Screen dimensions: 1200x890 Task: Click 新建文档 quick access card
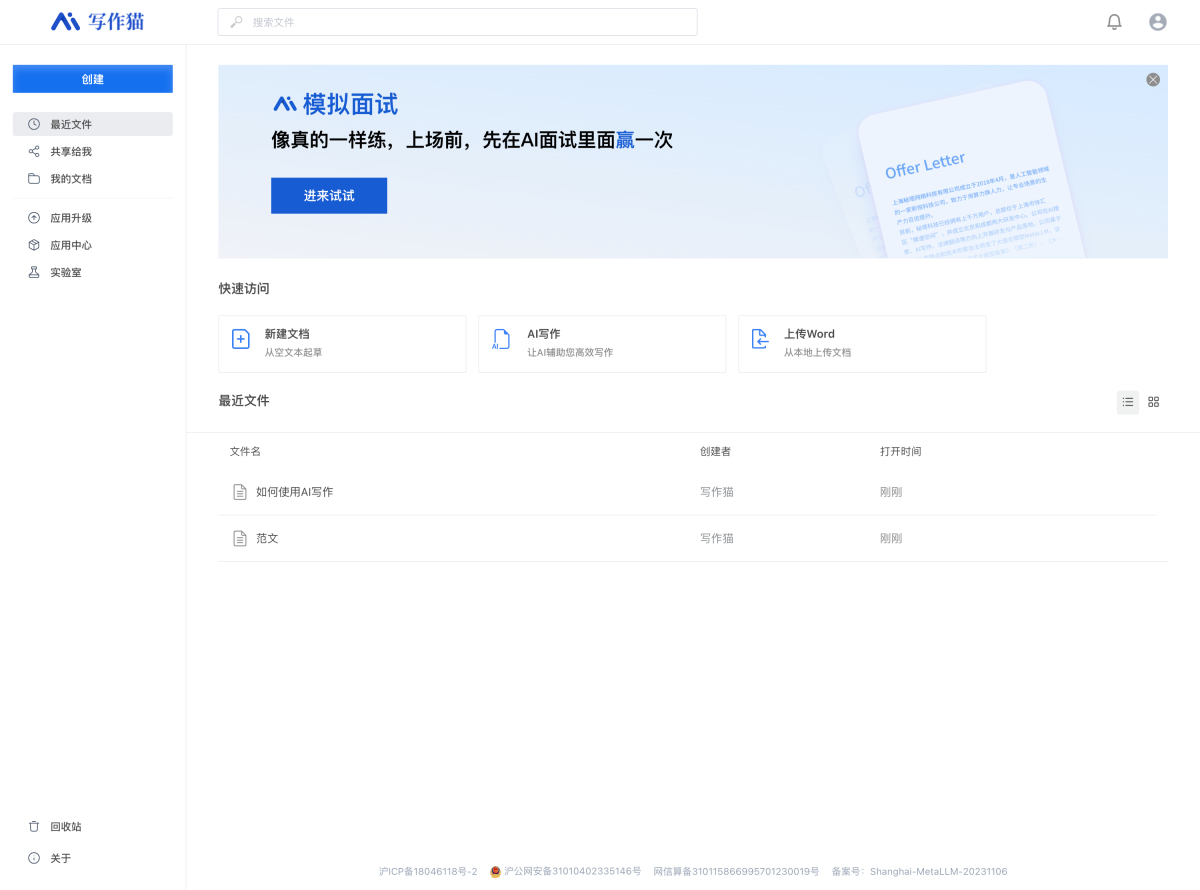coord(342,344)
